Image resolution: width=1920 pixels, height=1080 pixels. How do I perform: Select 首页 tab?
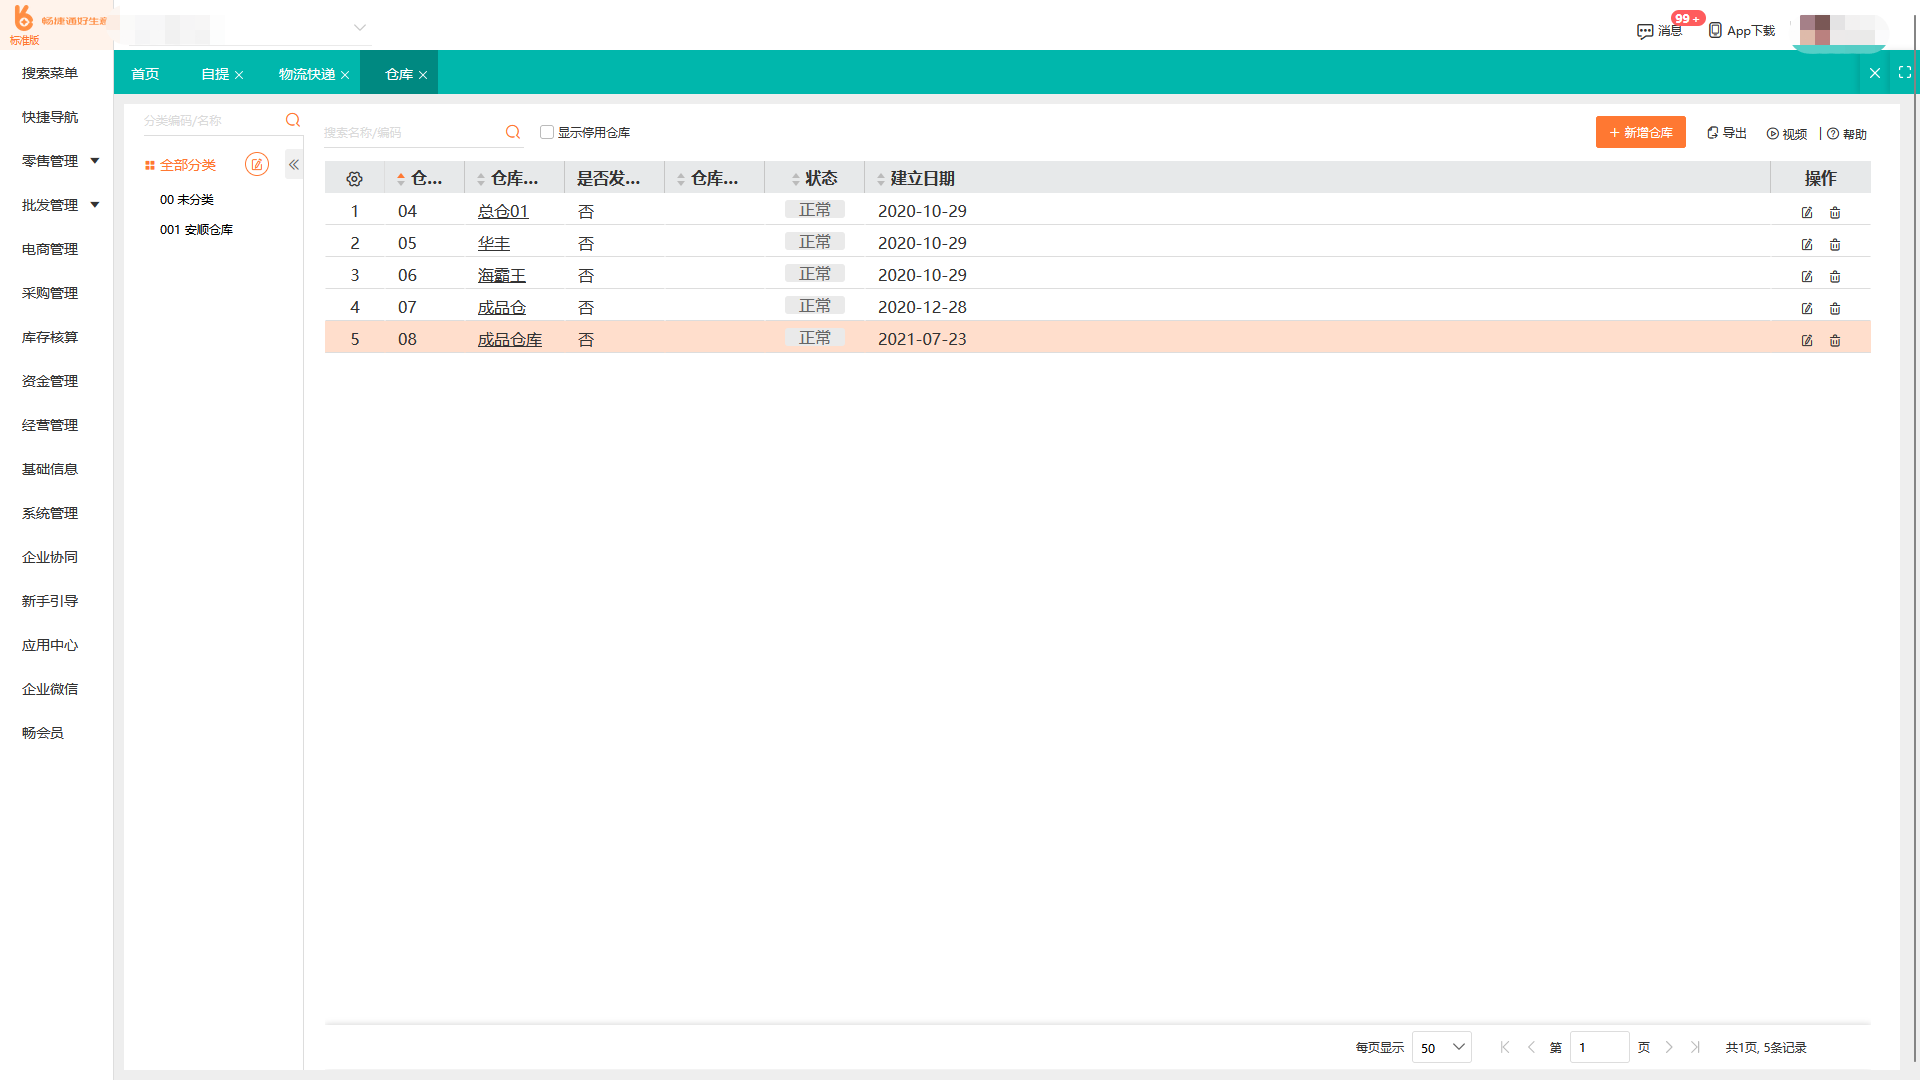pyautogui.click(x=145, y=74)
